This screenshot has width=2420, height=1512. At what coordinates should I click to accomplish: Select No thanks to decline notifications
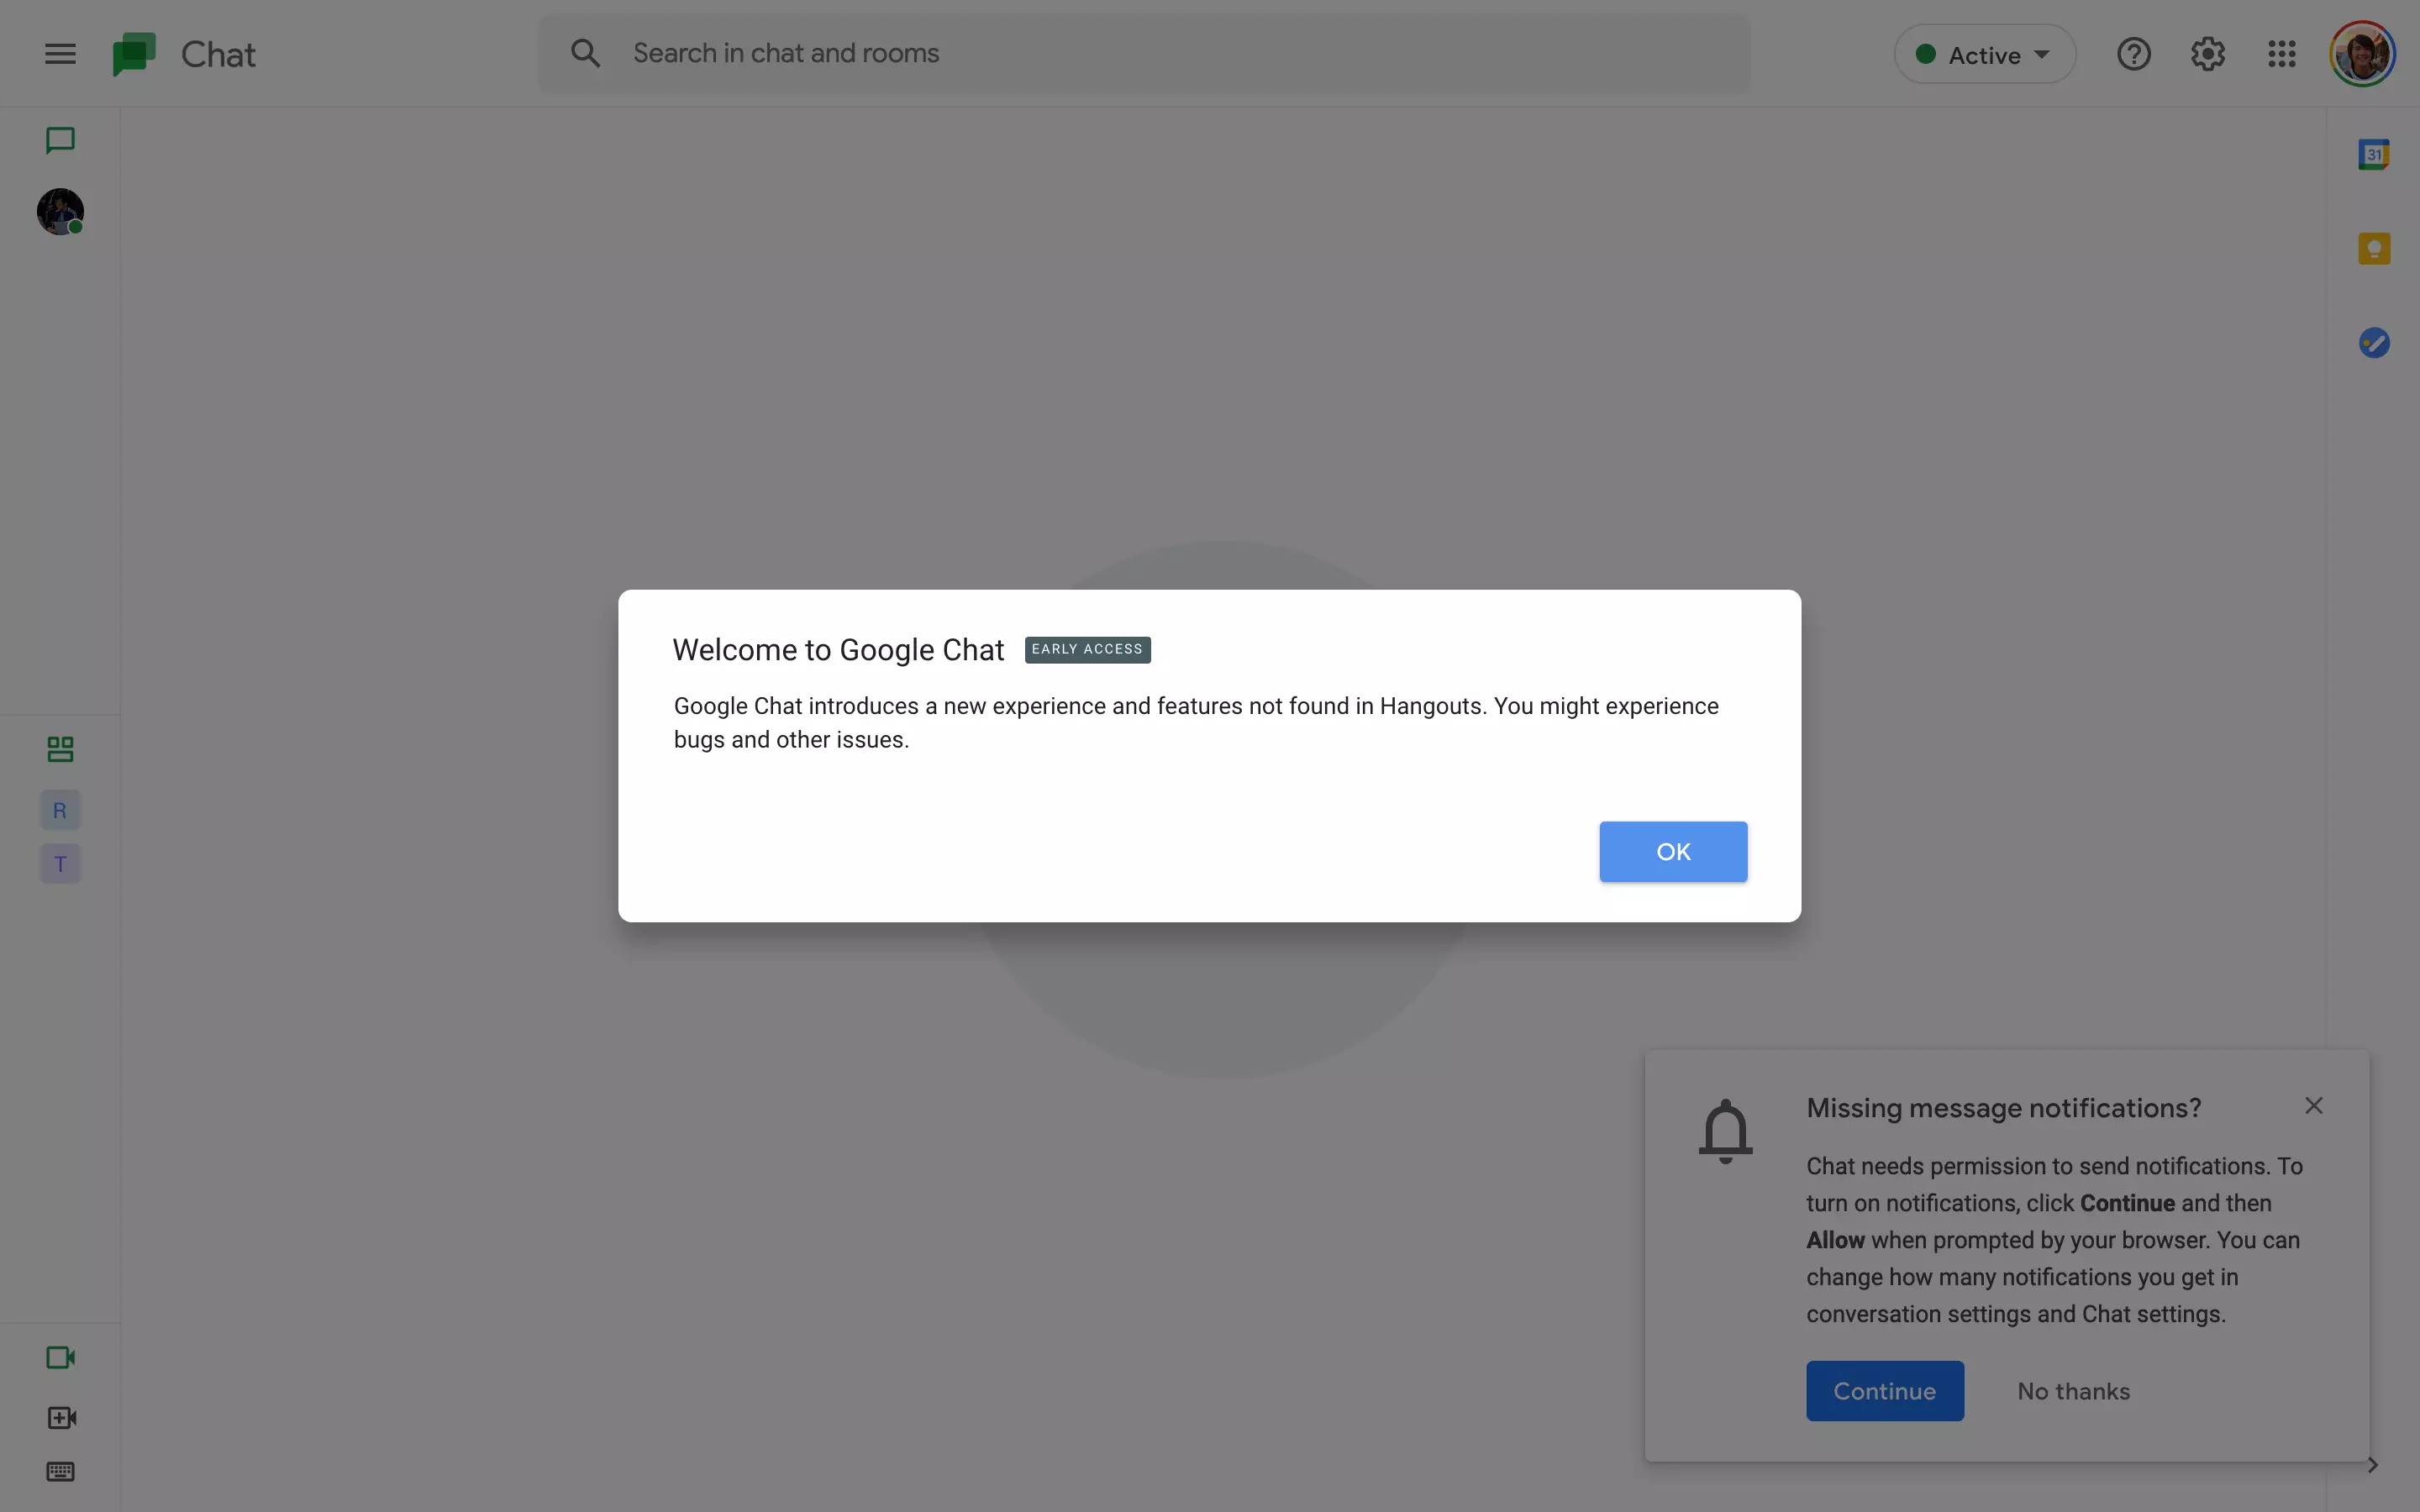(x=2073, y=1390)
